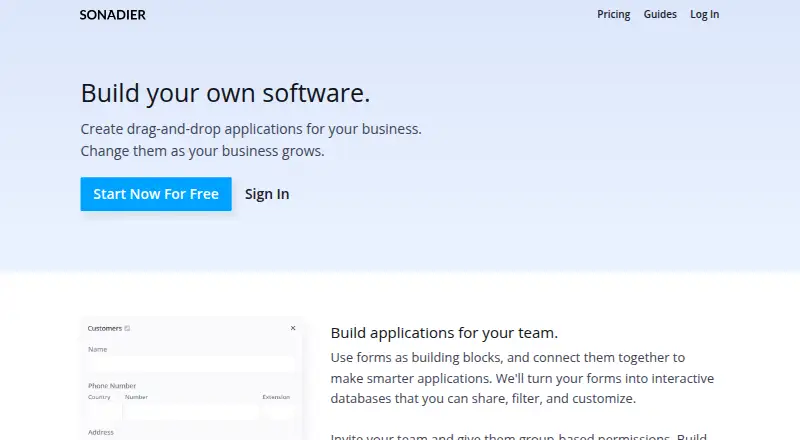Go to Log In in header
The width and height of the screenshot is (800, 440).
tap(704, 14)
